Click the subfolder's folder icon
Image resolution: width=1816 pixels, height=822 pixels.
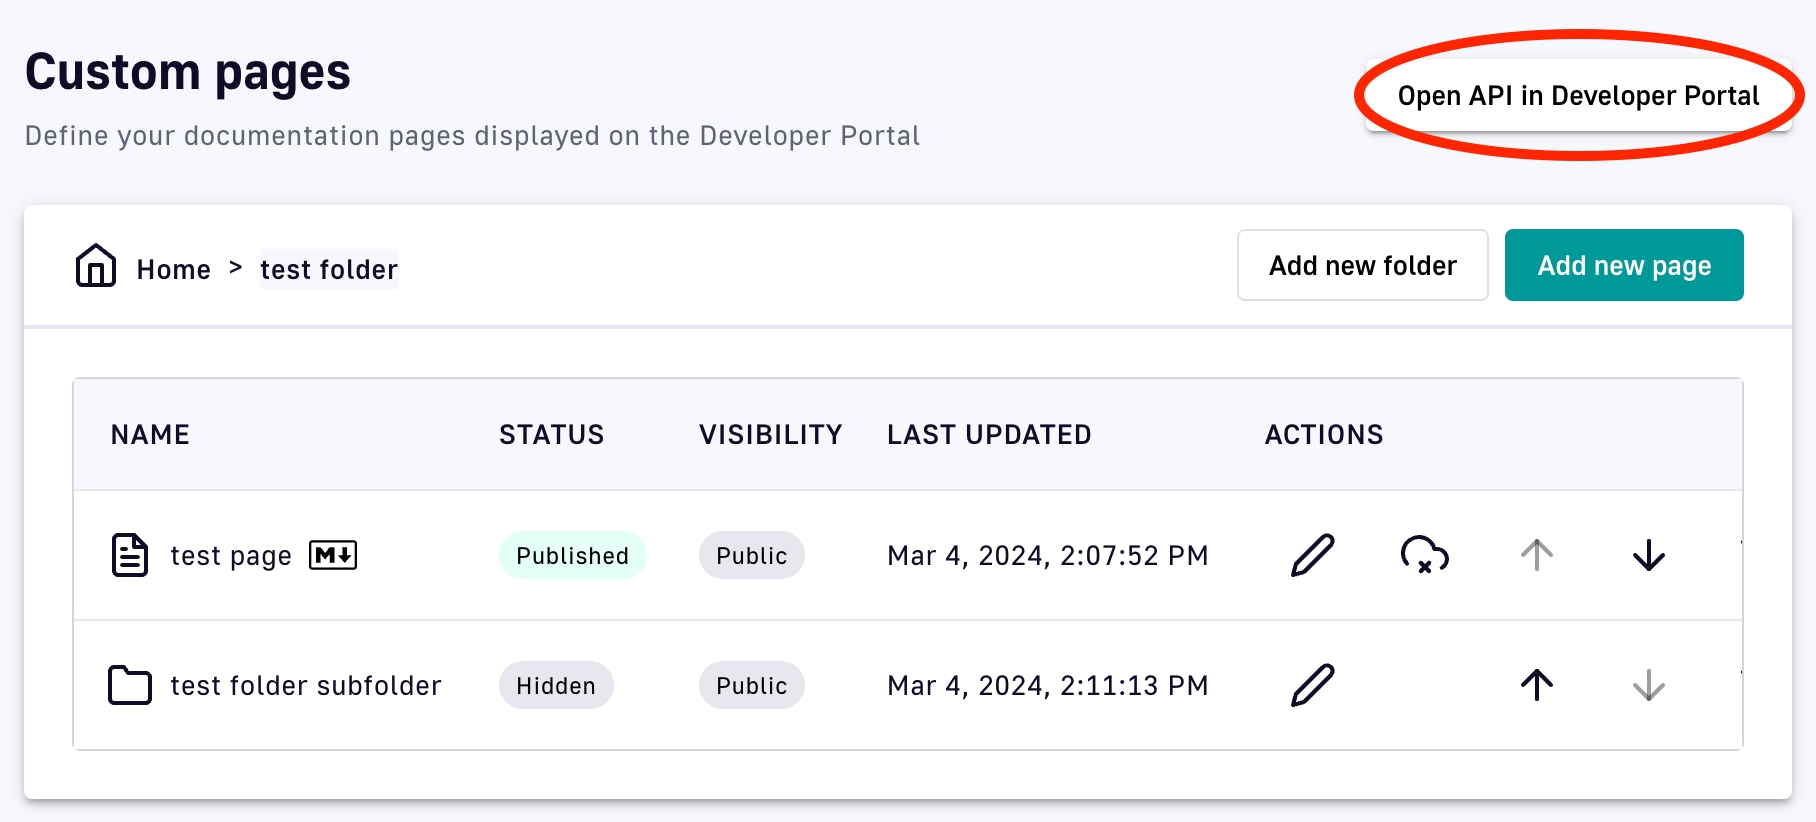[x=129, y=686]
